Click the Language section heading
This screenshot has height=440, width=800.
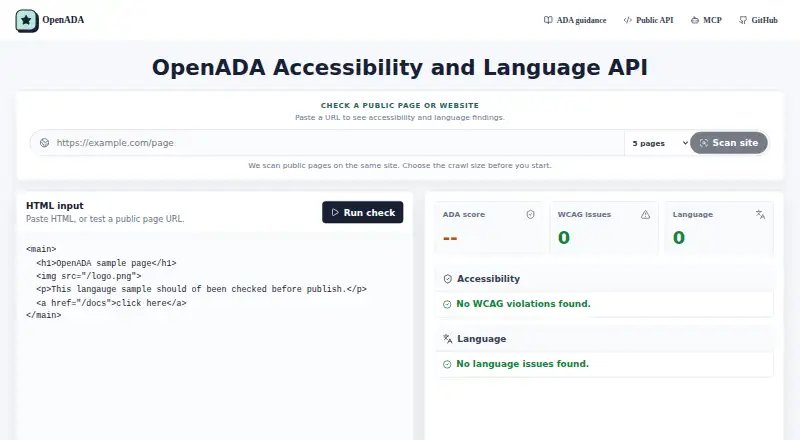click(x=481, y=339)
